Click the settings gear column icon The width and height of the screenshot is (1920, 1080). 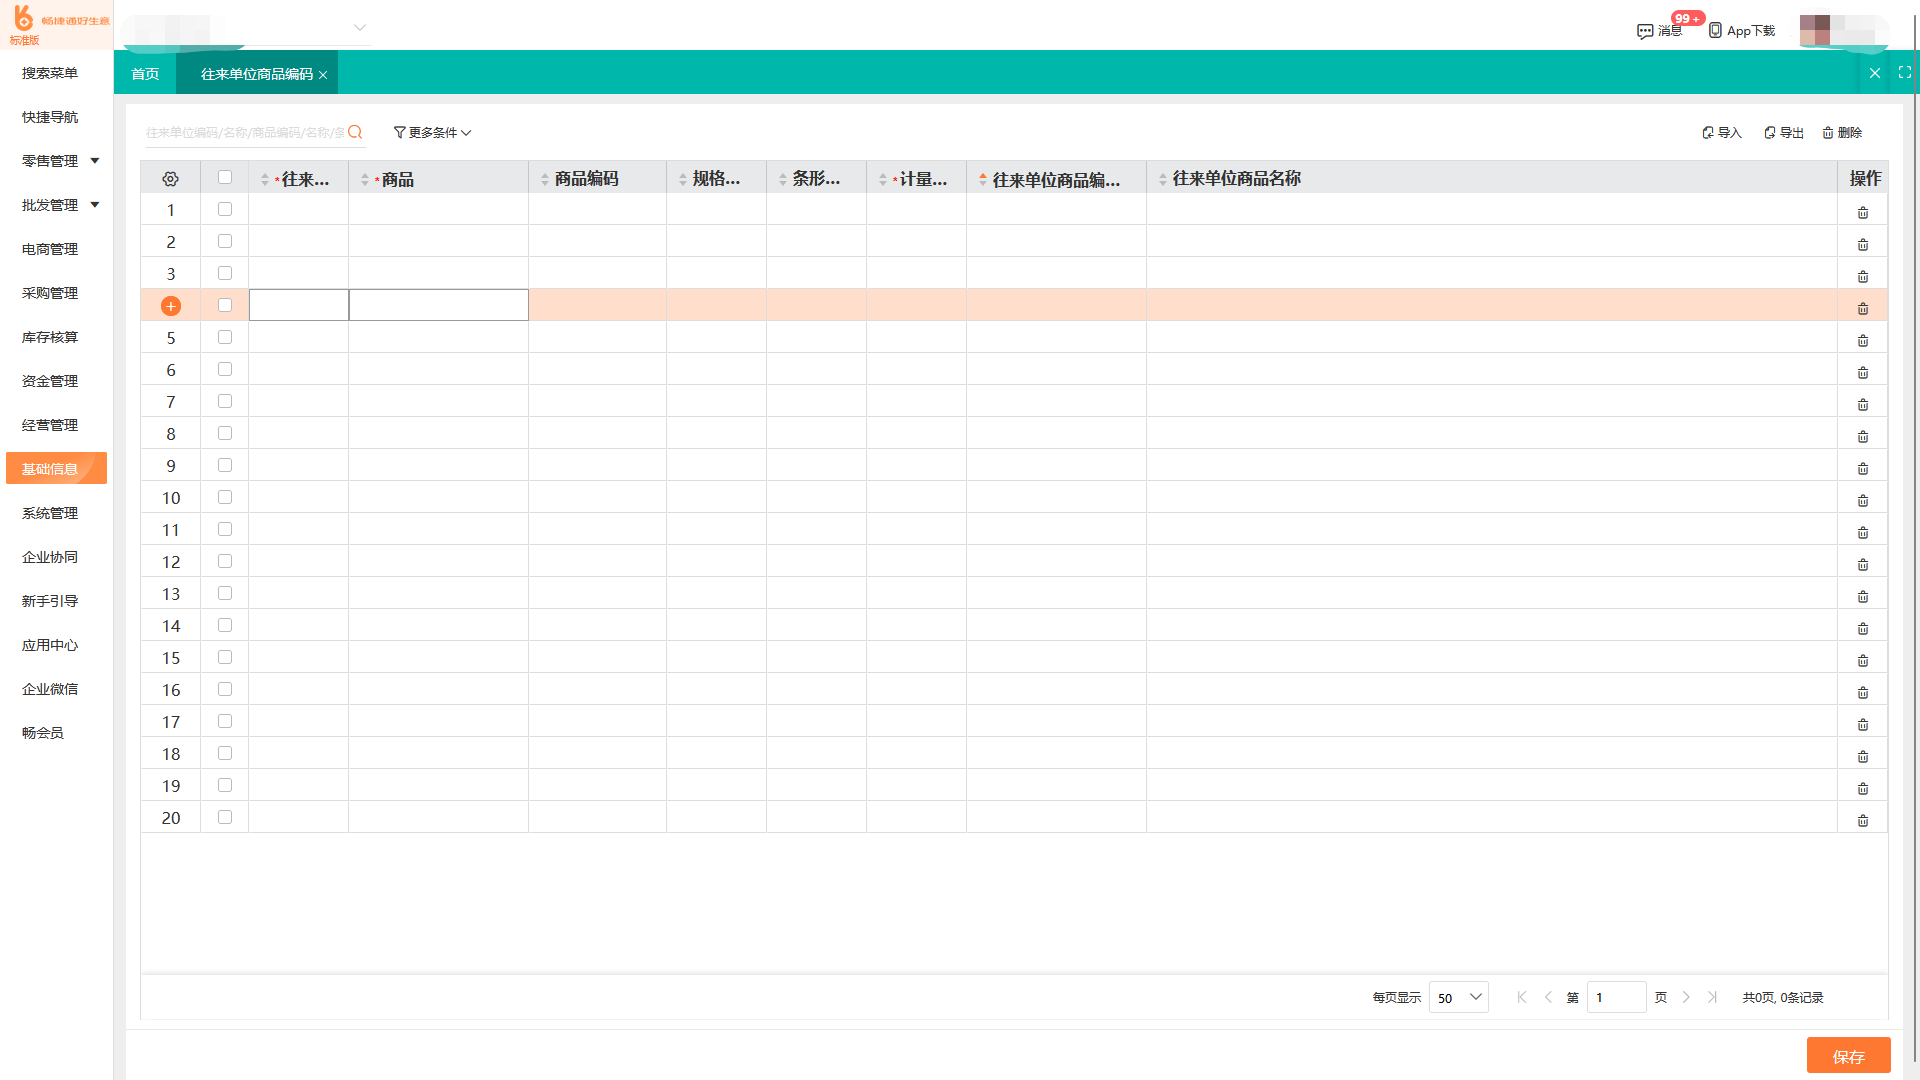click(x=170, y=178)
